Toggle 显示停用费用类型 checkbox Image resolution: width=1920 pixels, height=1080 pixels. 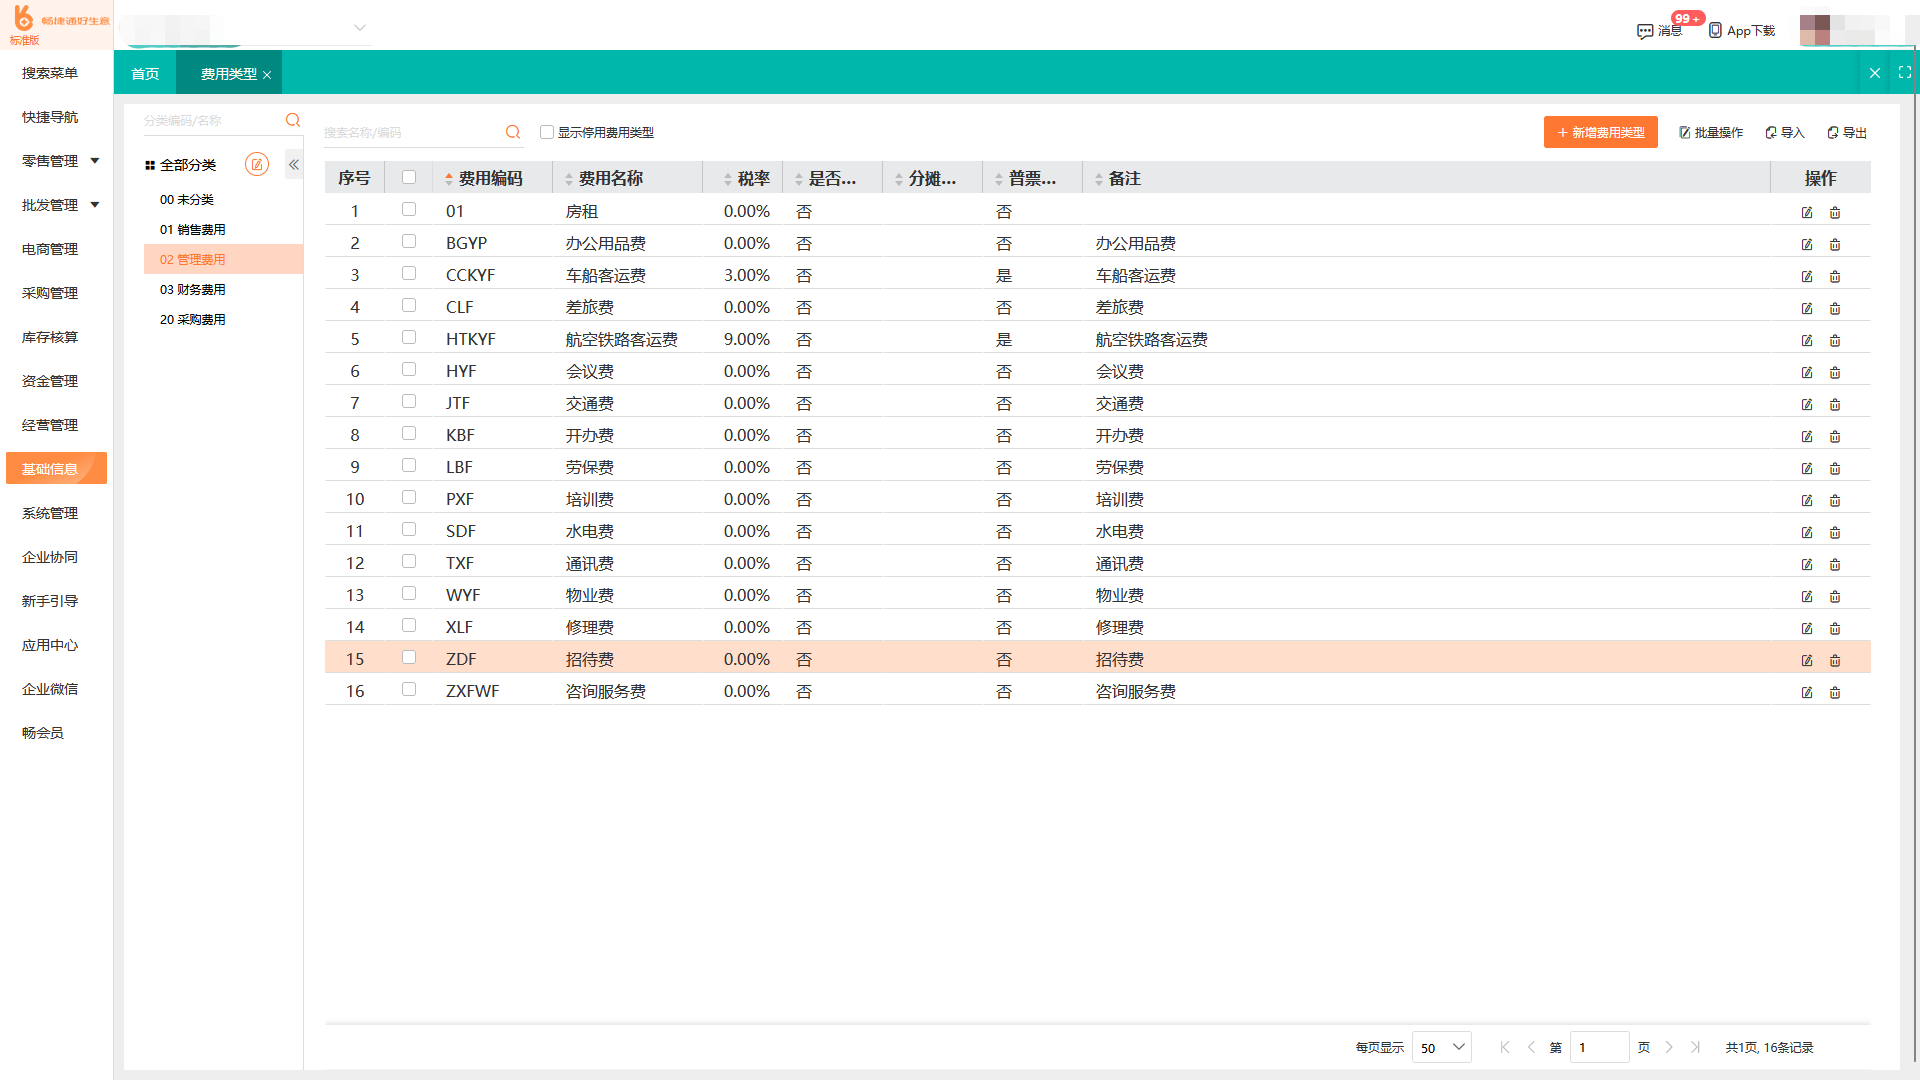click(x=546, y=131)
